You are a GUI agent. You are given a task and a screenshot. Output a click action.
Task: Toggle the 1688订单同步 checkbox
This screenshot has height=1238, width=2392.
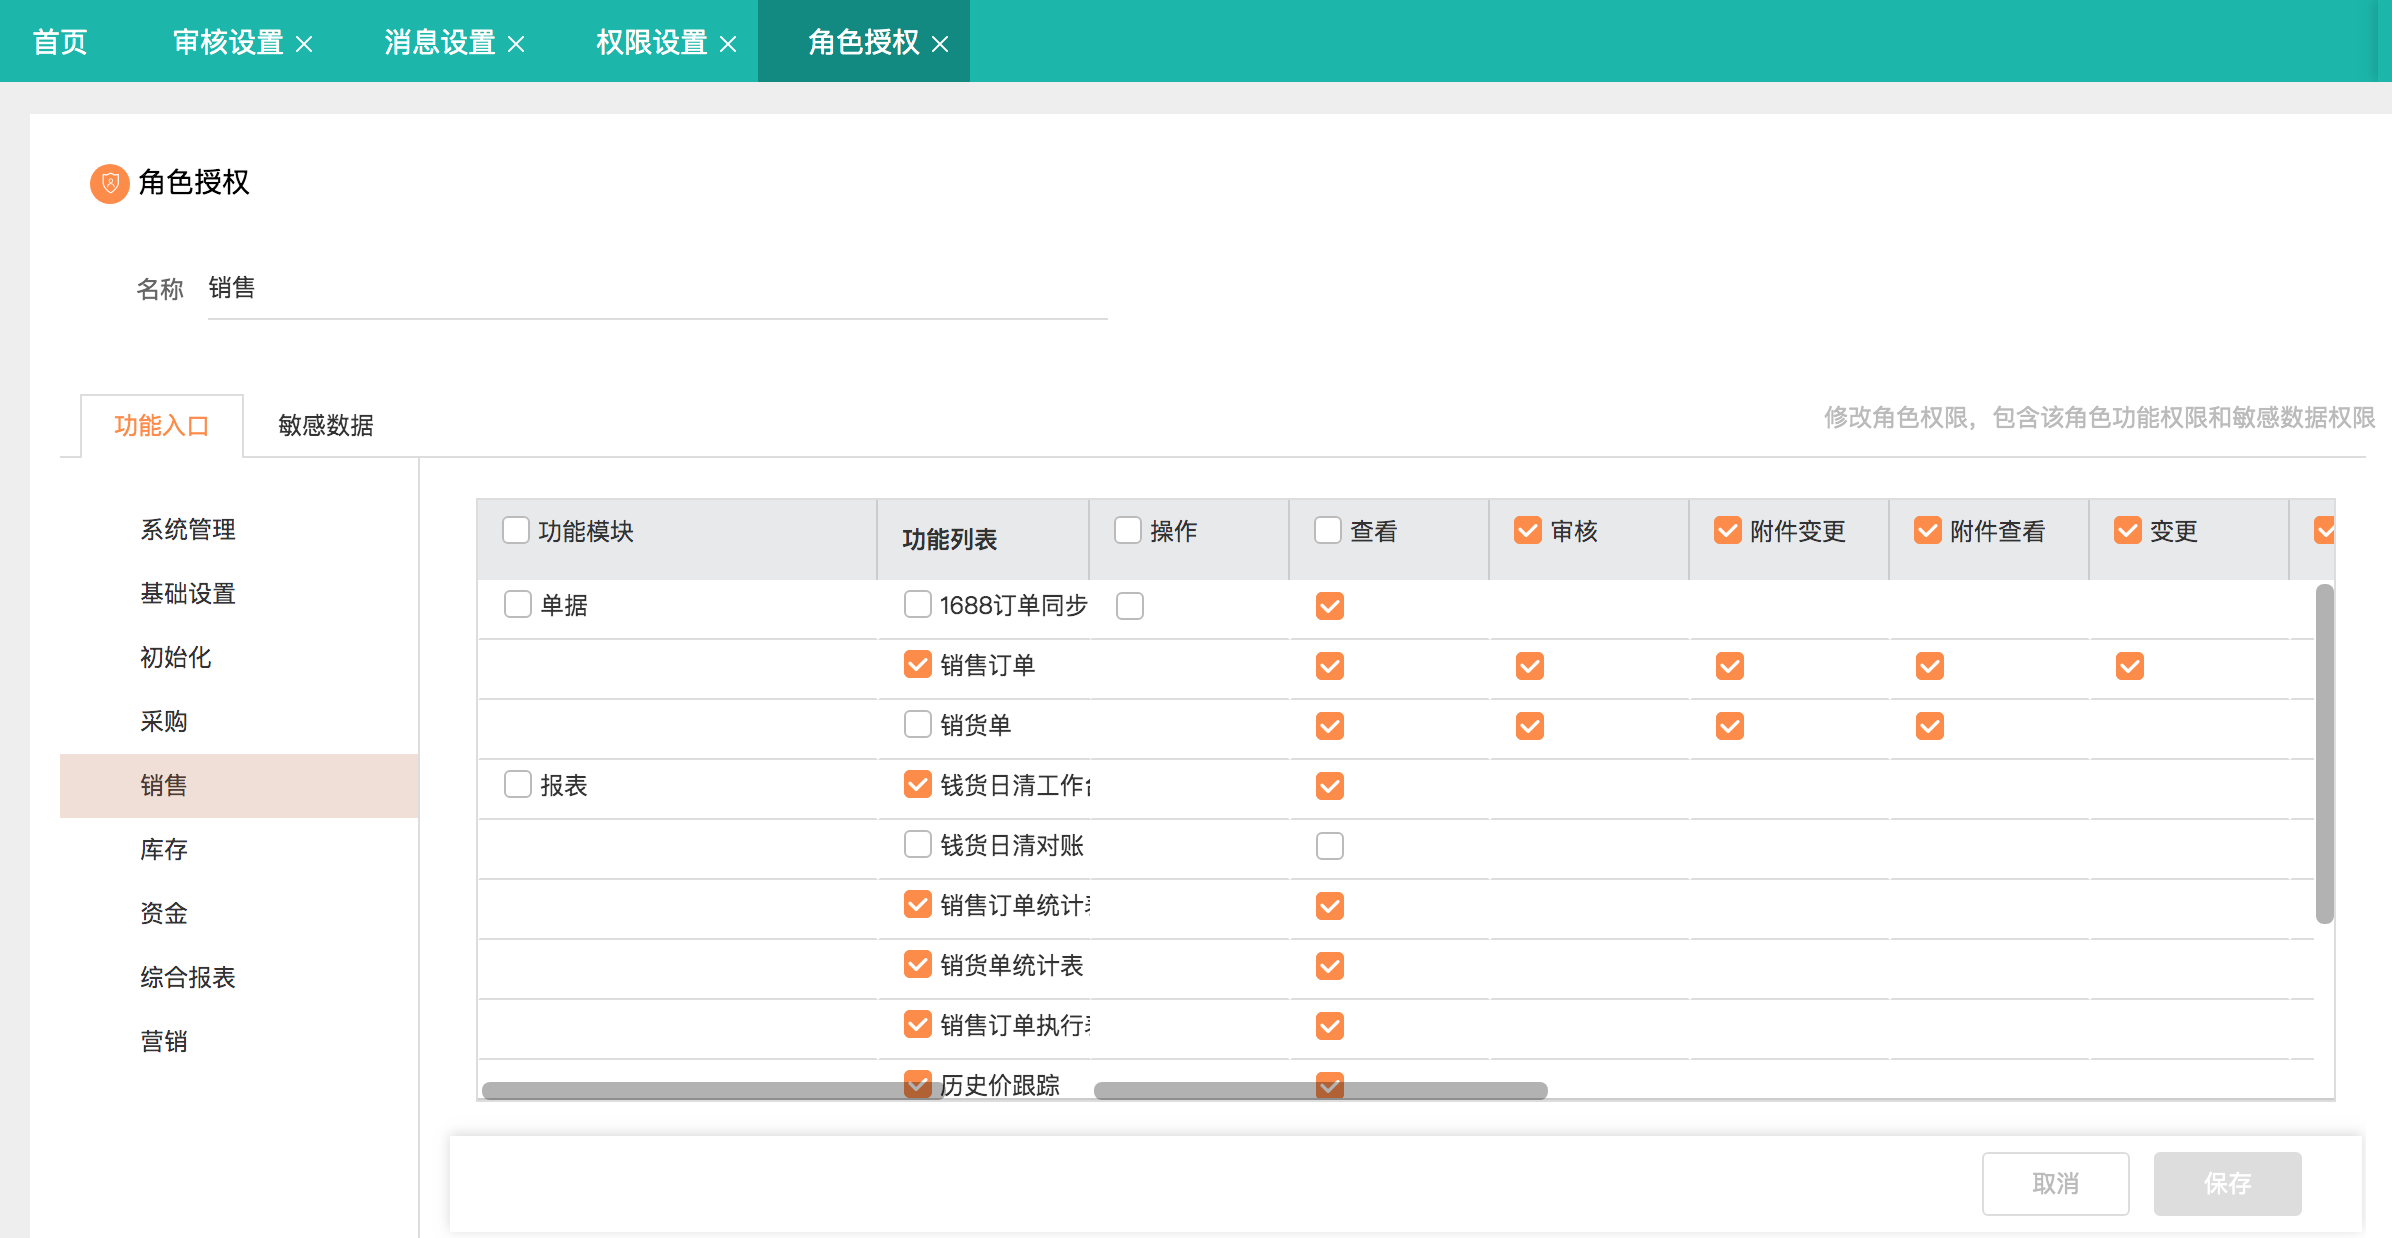tap(914, 605)
